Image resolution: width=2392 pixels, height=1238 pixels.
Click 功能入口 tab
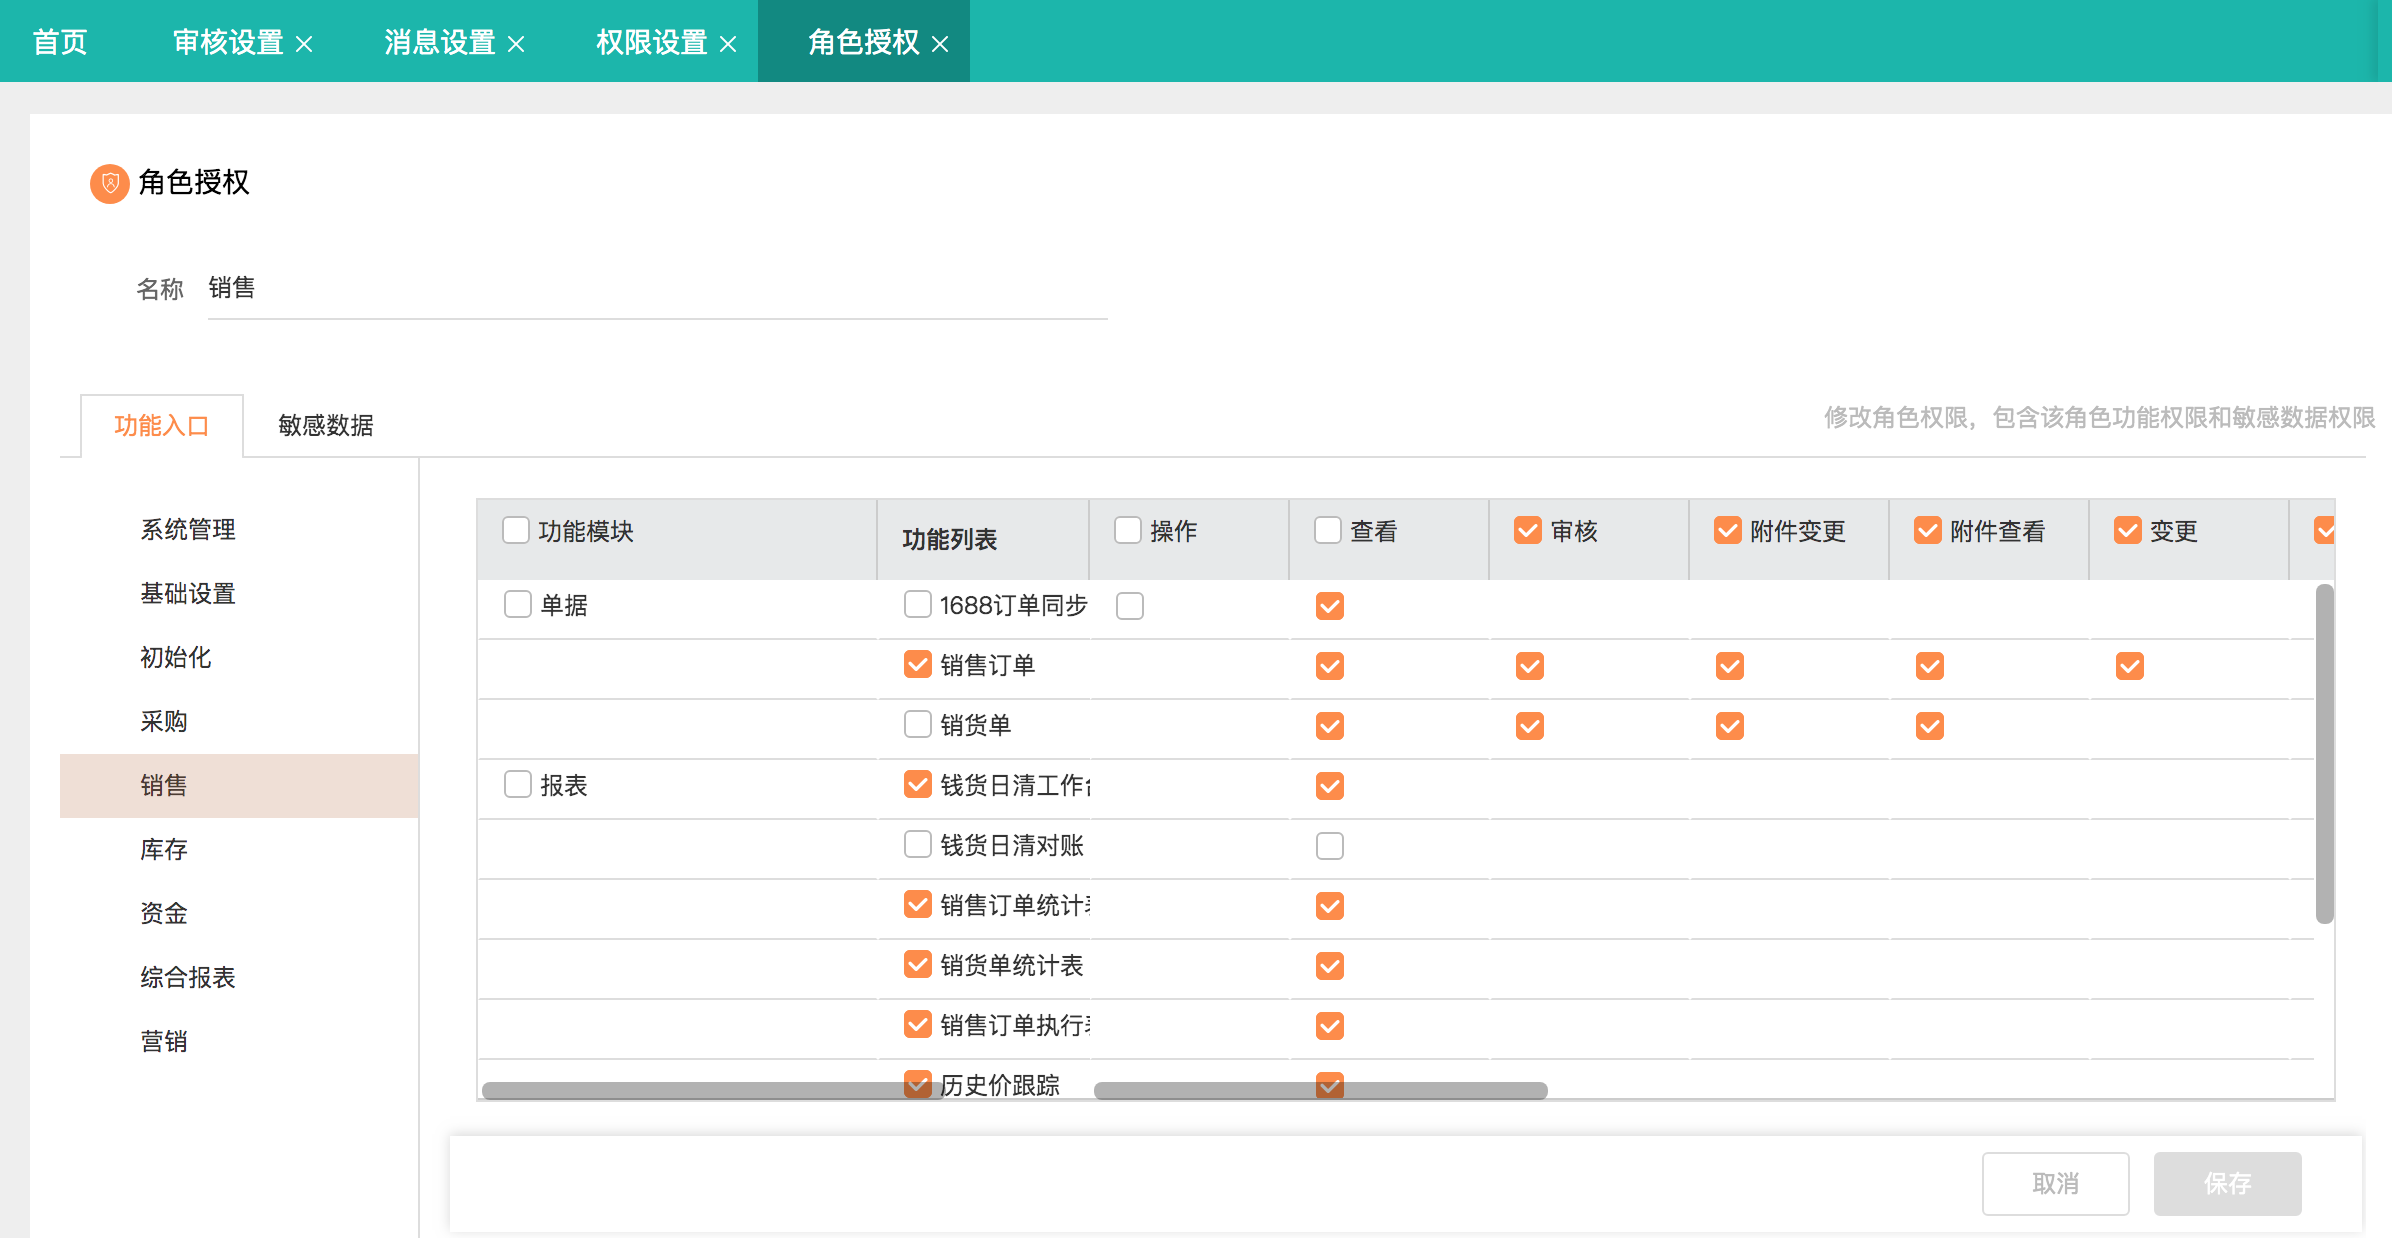pyautogui.click(x=159, y=423)
